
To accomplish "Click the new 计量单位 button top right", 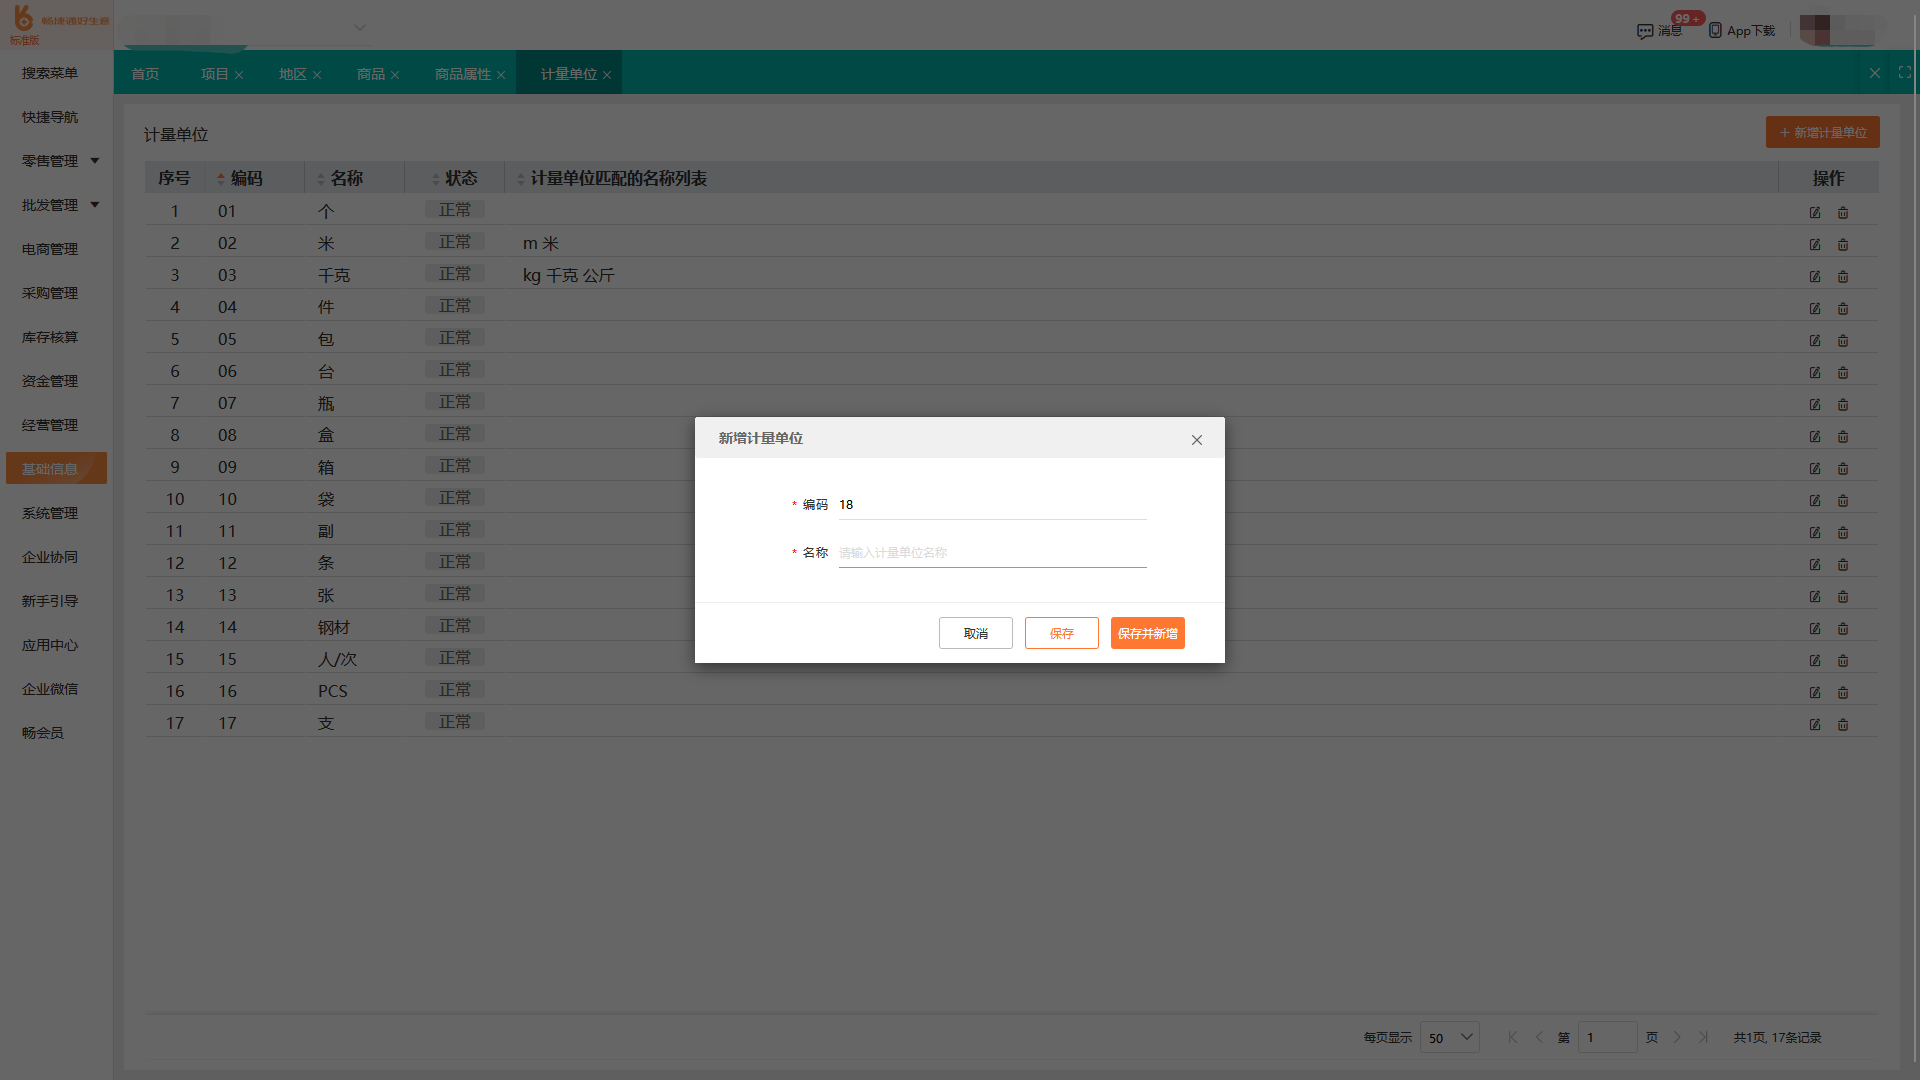I will [x=1822, y=132].
